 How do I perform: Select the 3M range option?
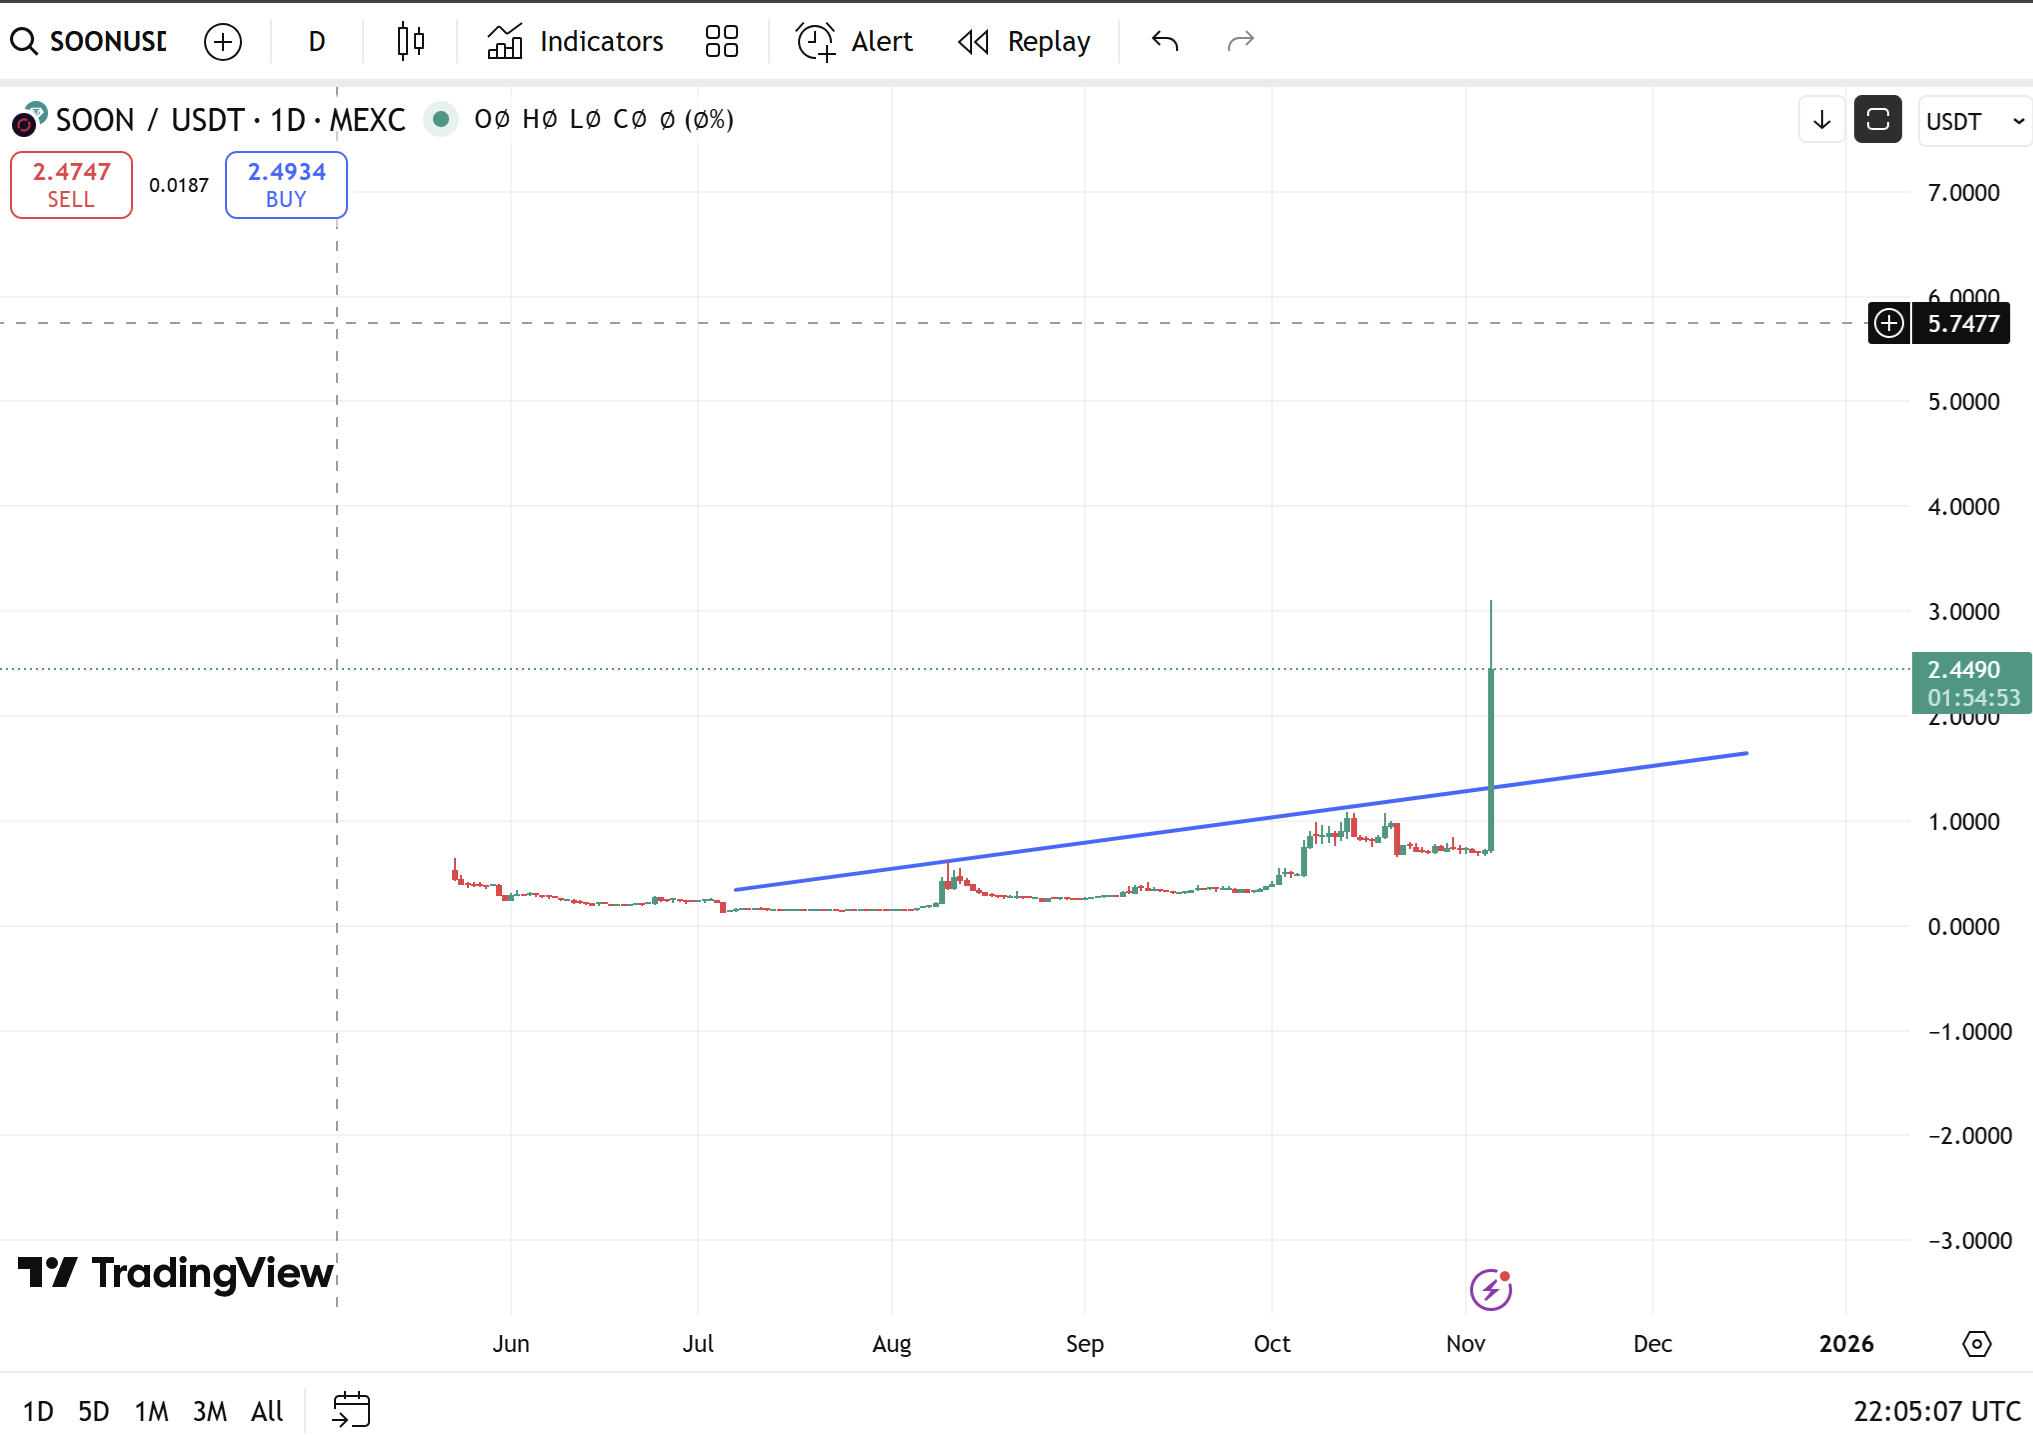click(210, 1410)
